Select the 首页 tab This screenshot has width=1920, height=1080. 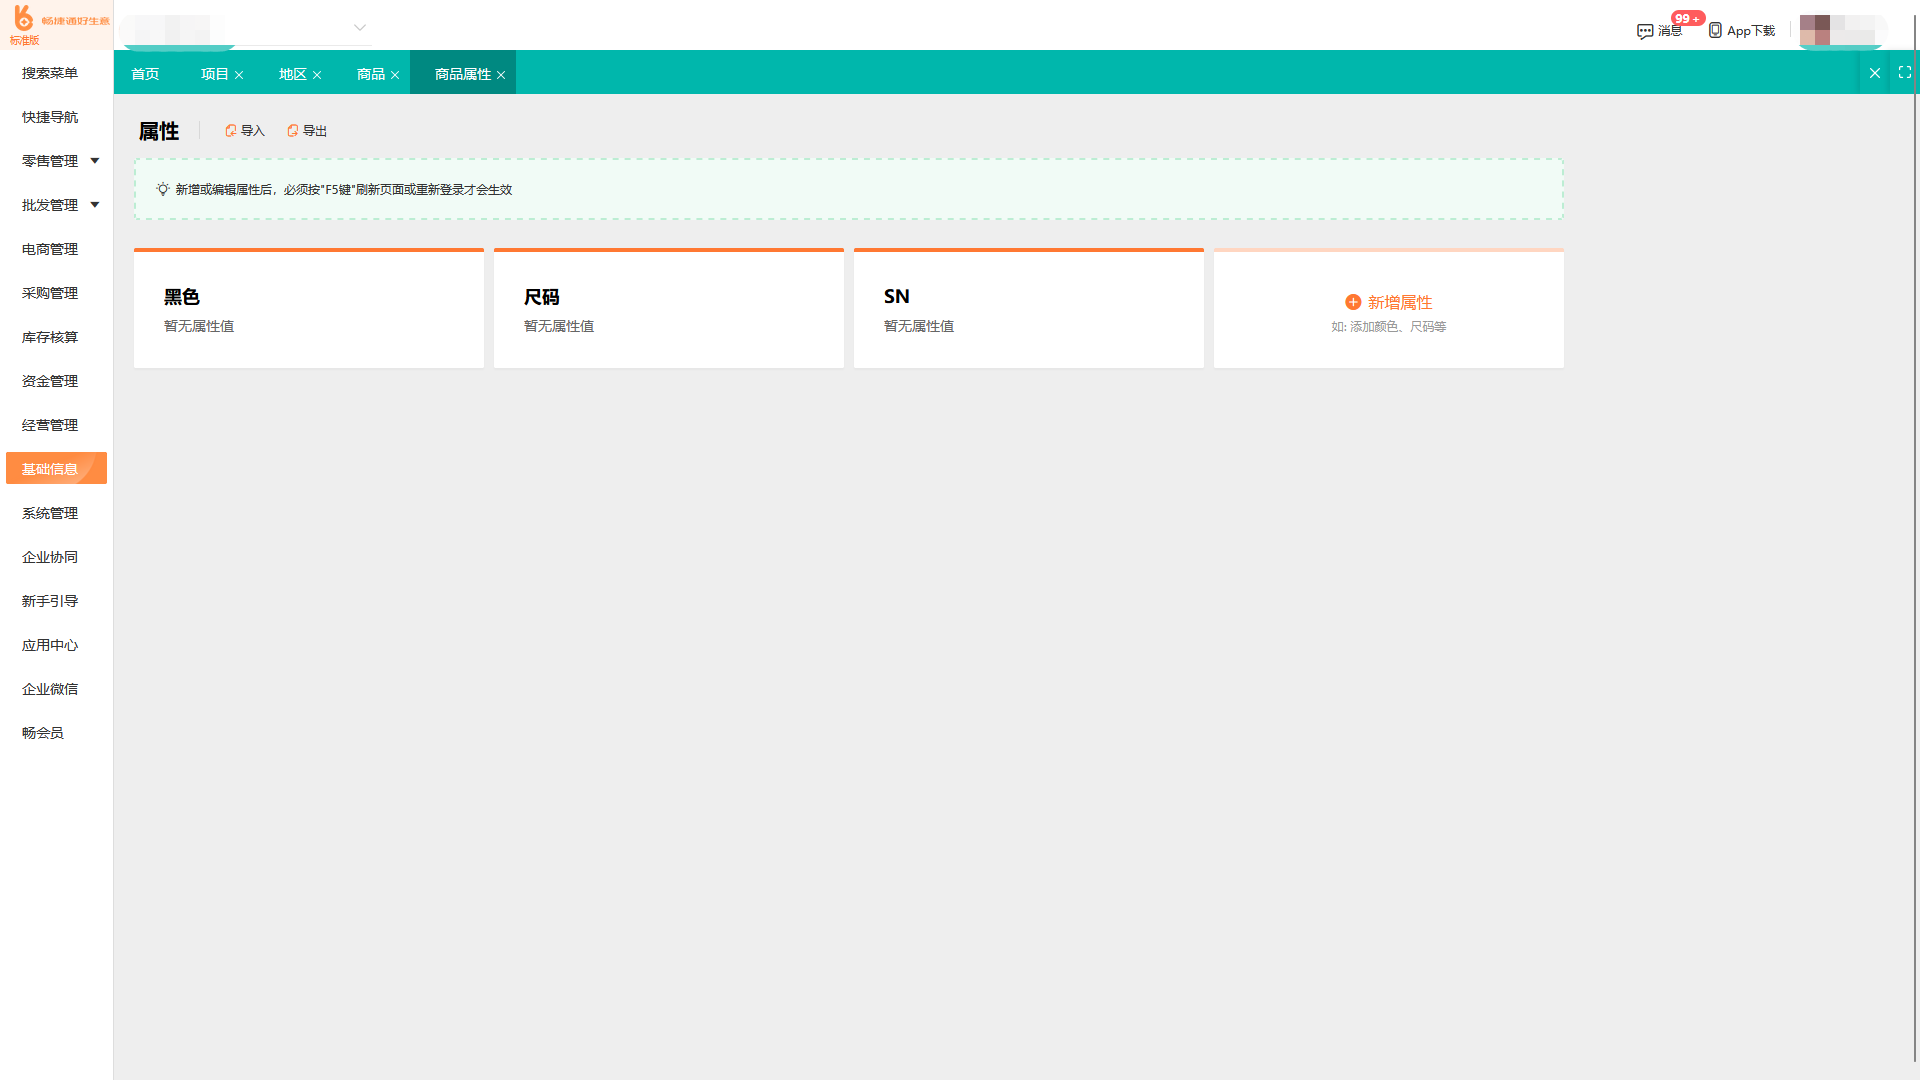[x=145, y=74]
